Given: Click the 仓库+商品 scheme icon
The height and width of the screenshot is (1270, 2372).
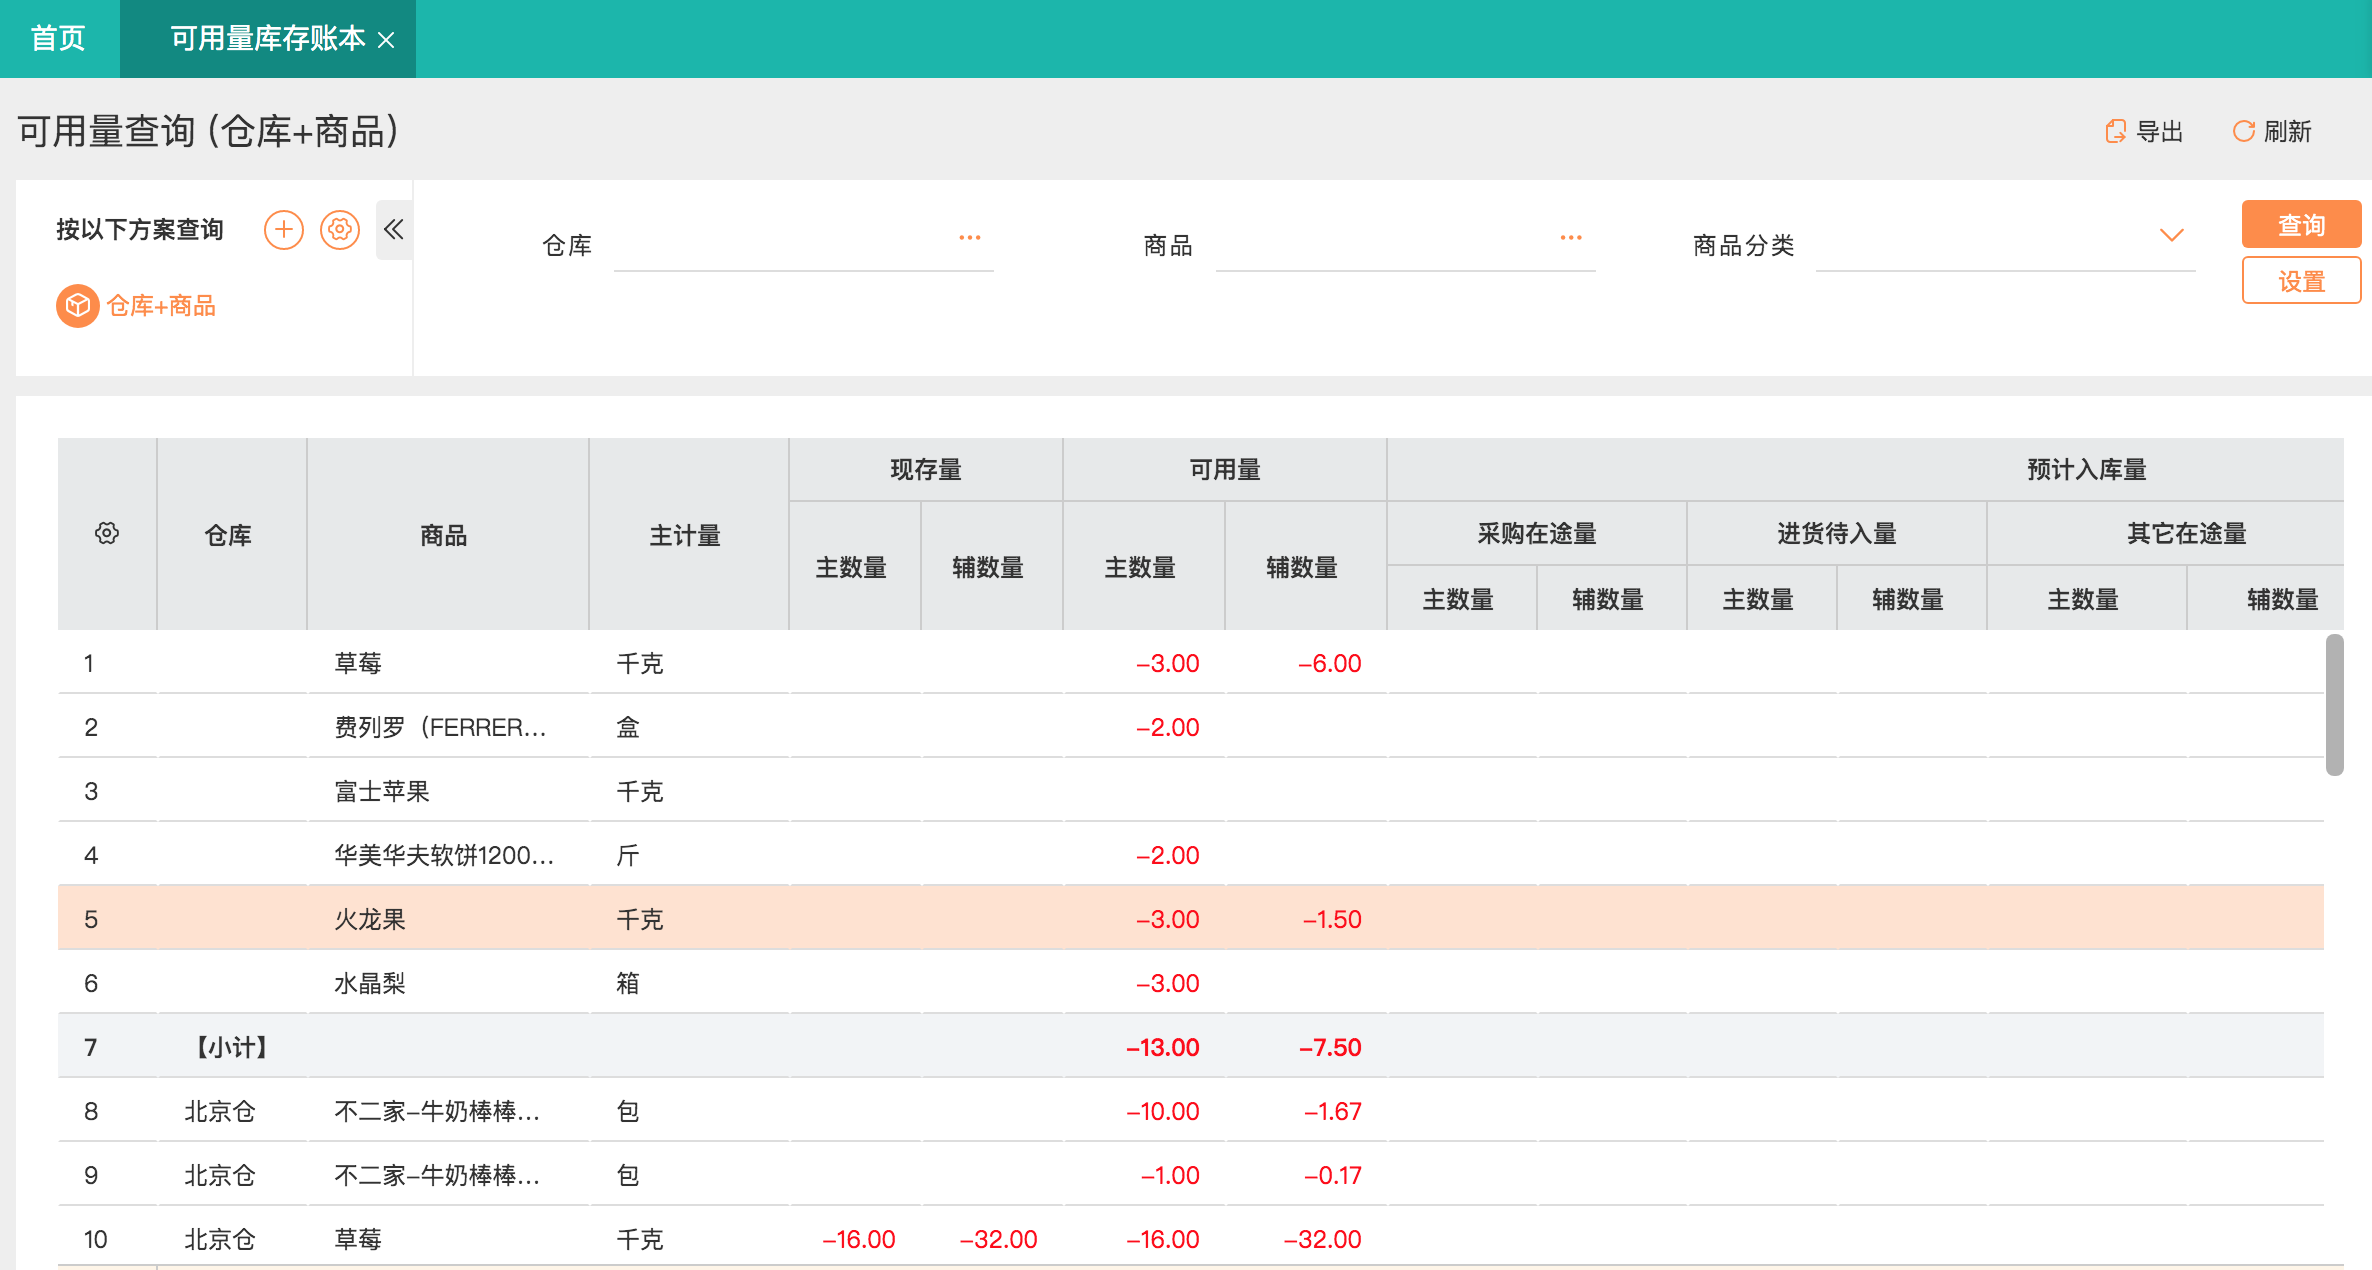Looking at the screenshot, I should tap(75, 306).
